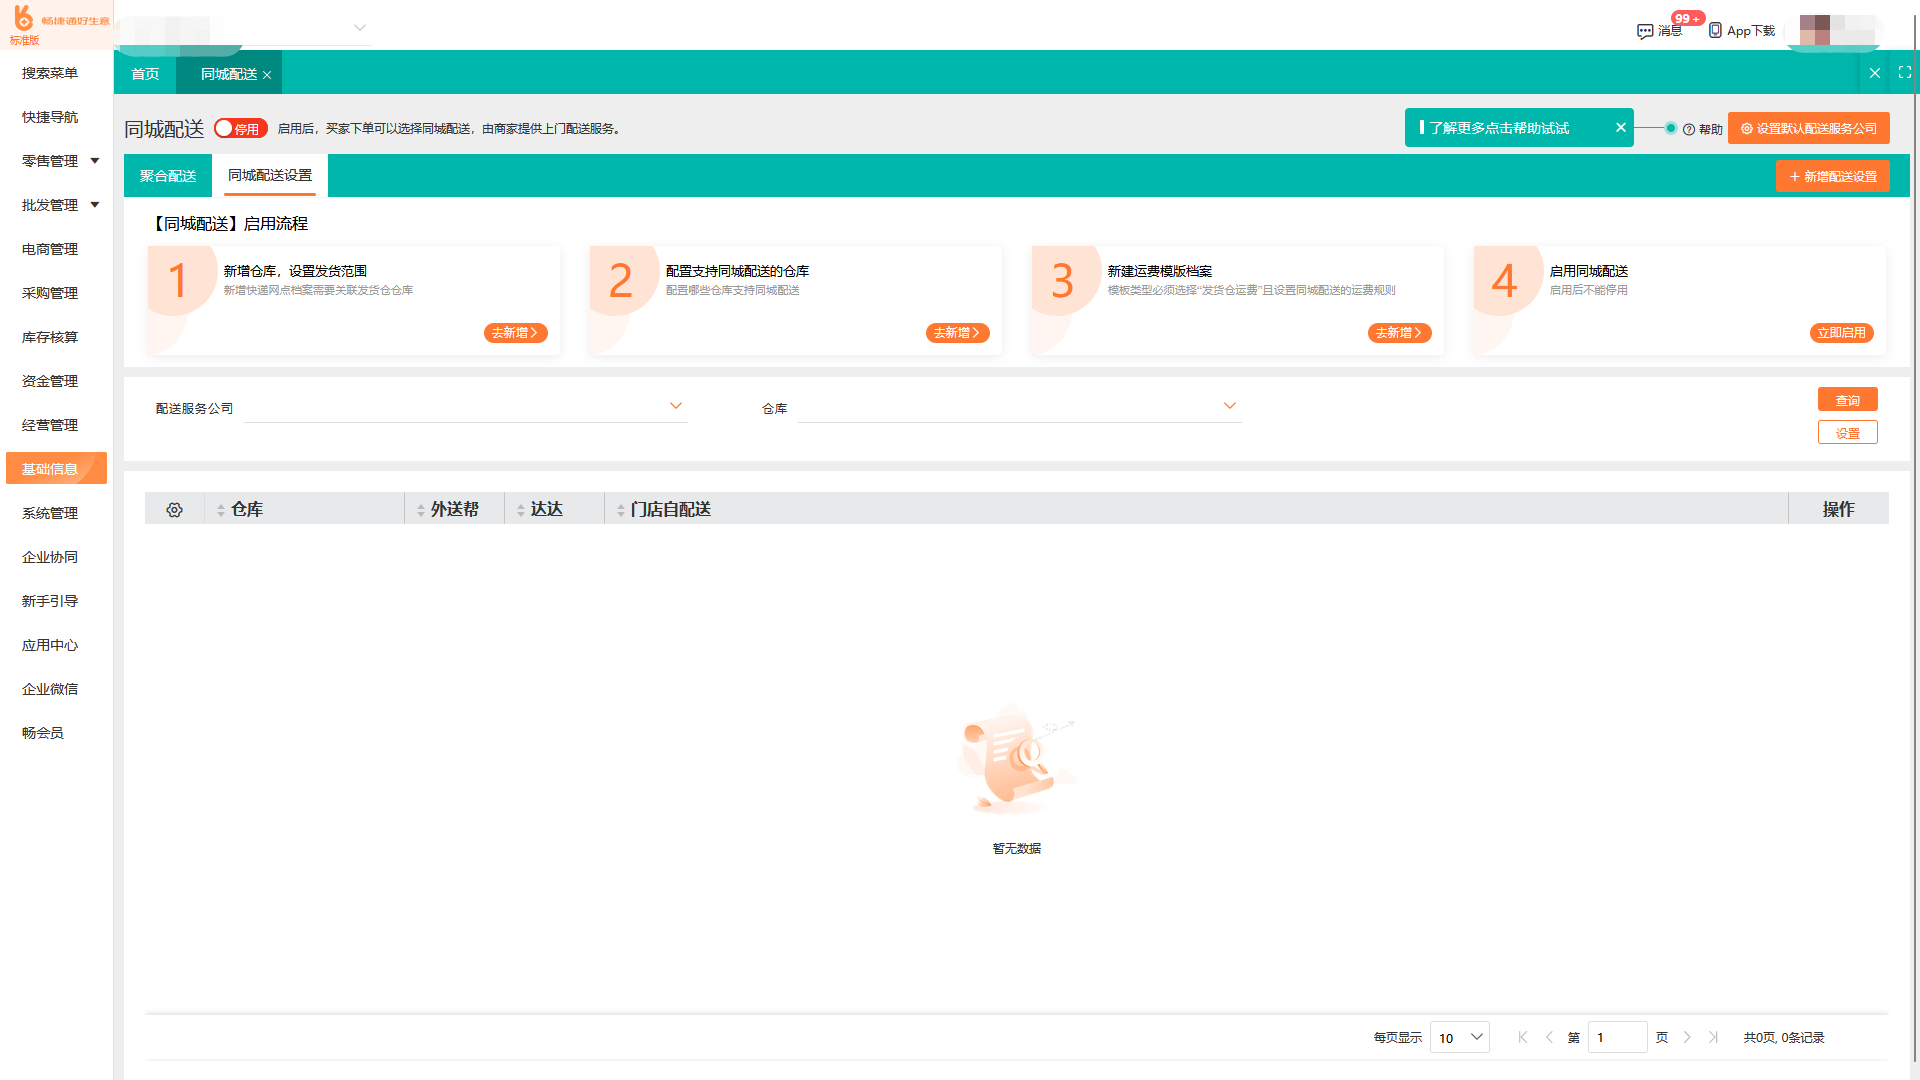Switch to 同城配送设置 tab

tap(269, 174)
